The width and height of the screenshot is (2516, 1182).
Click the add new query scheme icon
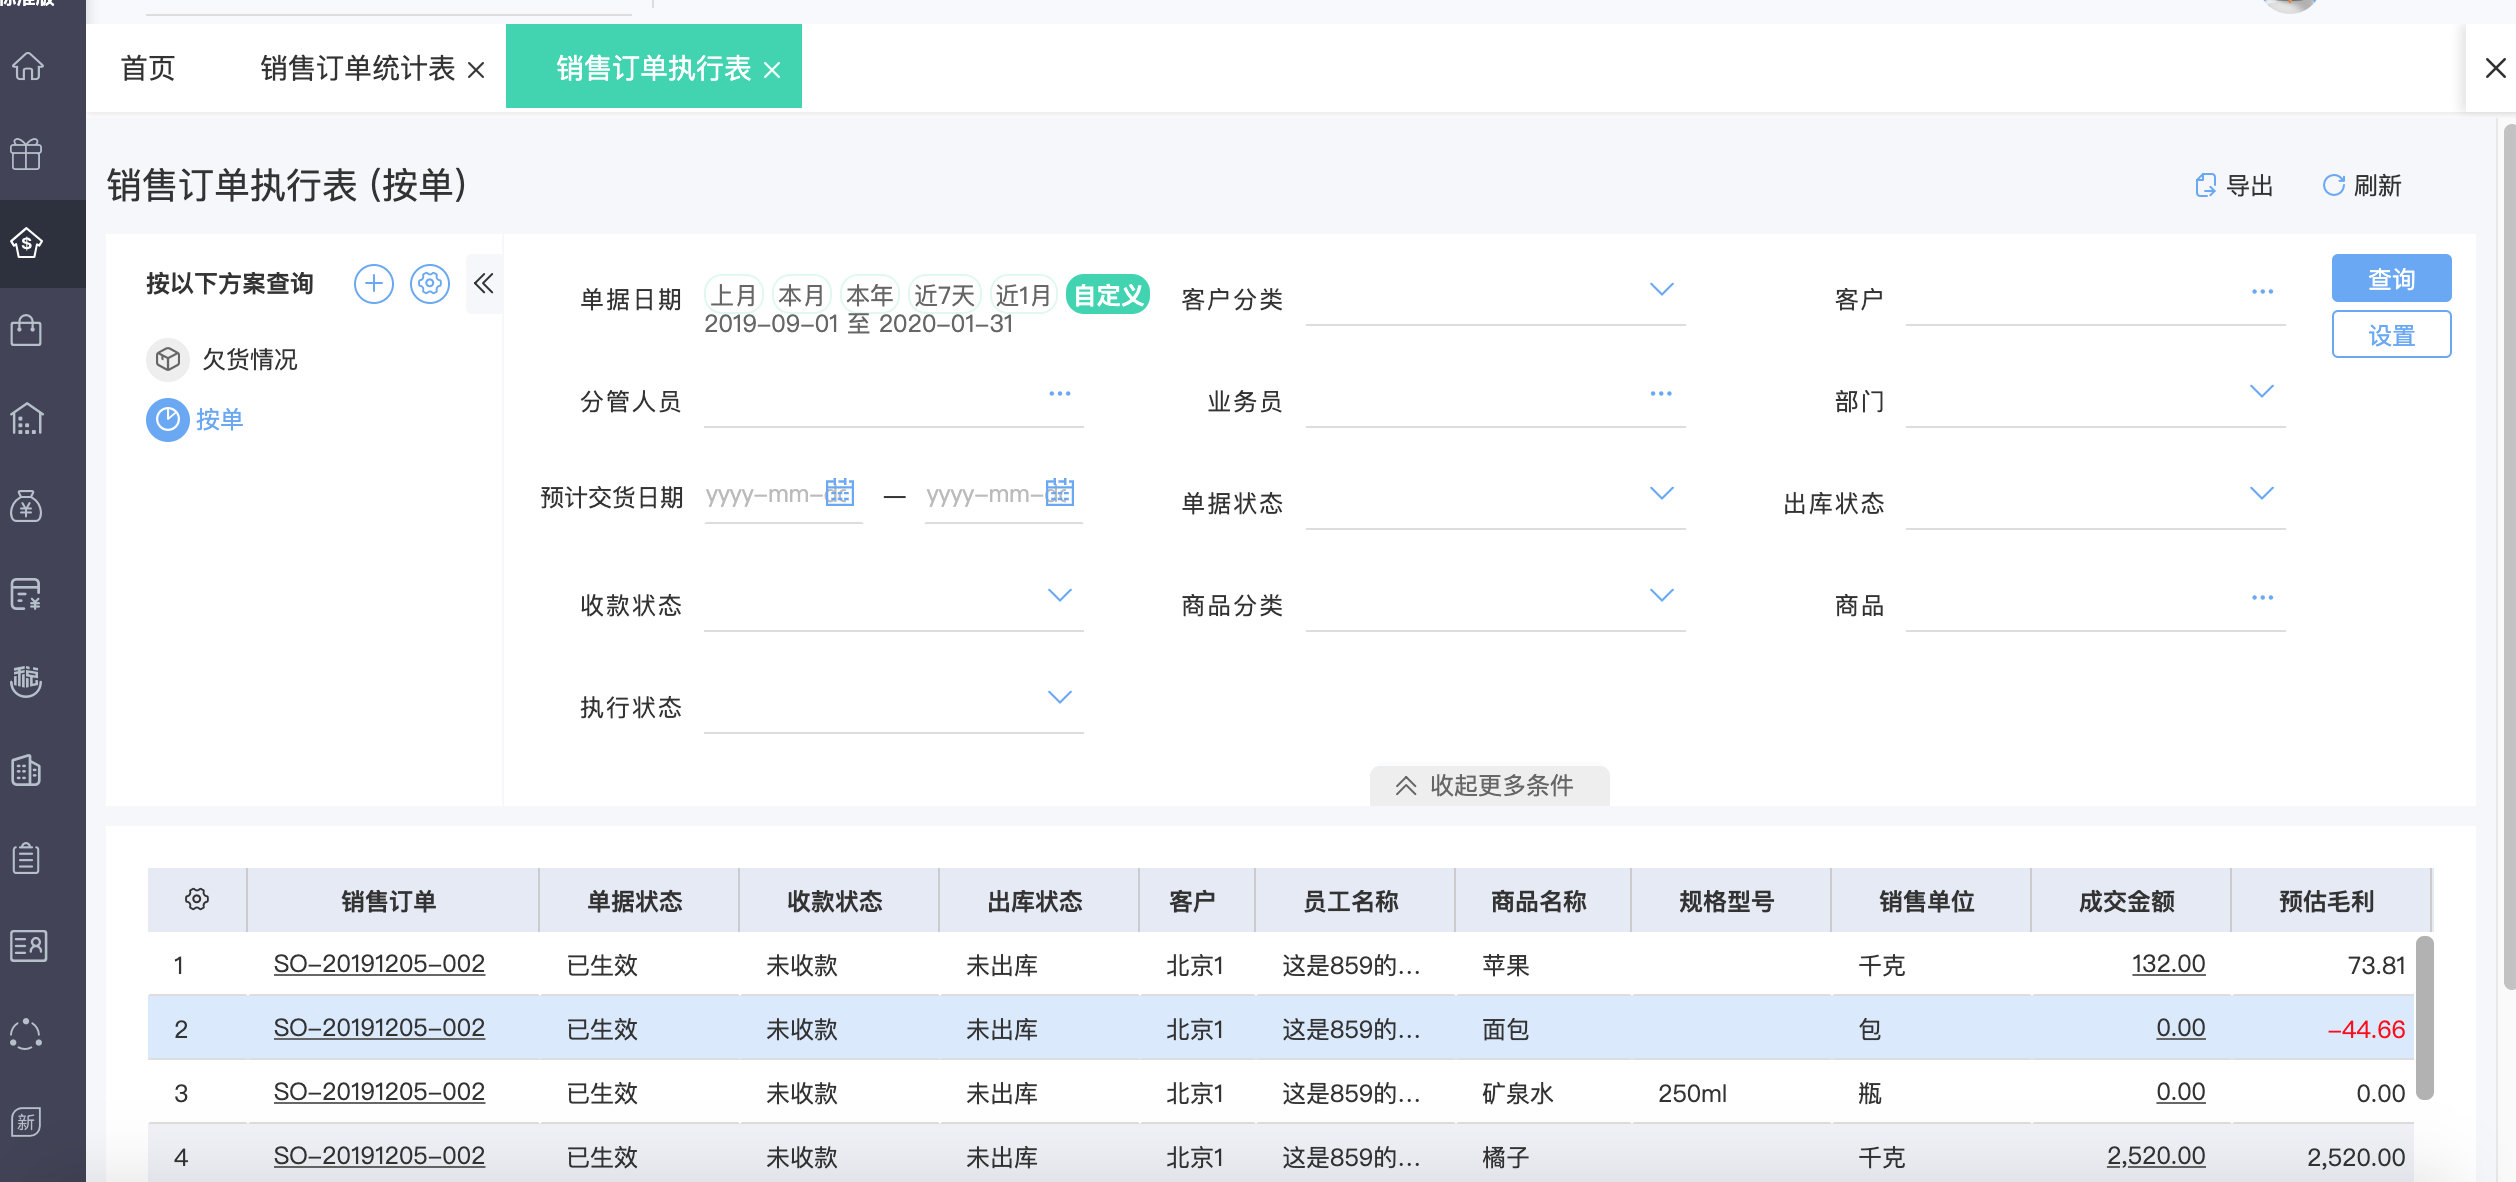372,282
